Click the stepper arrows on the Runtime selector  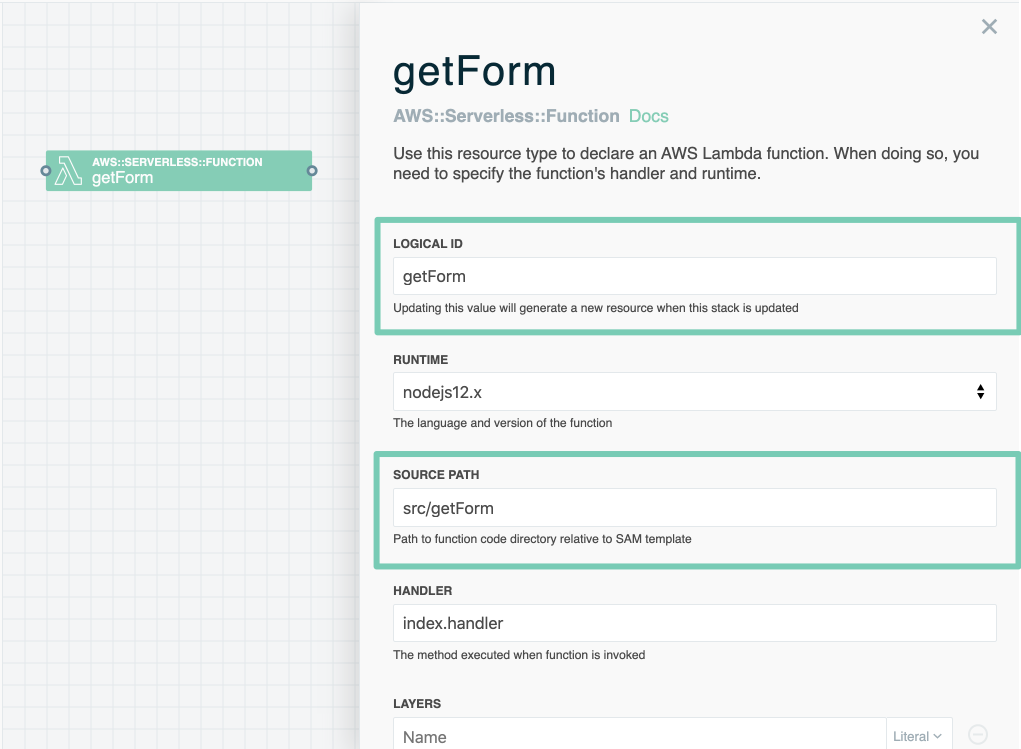980,391
